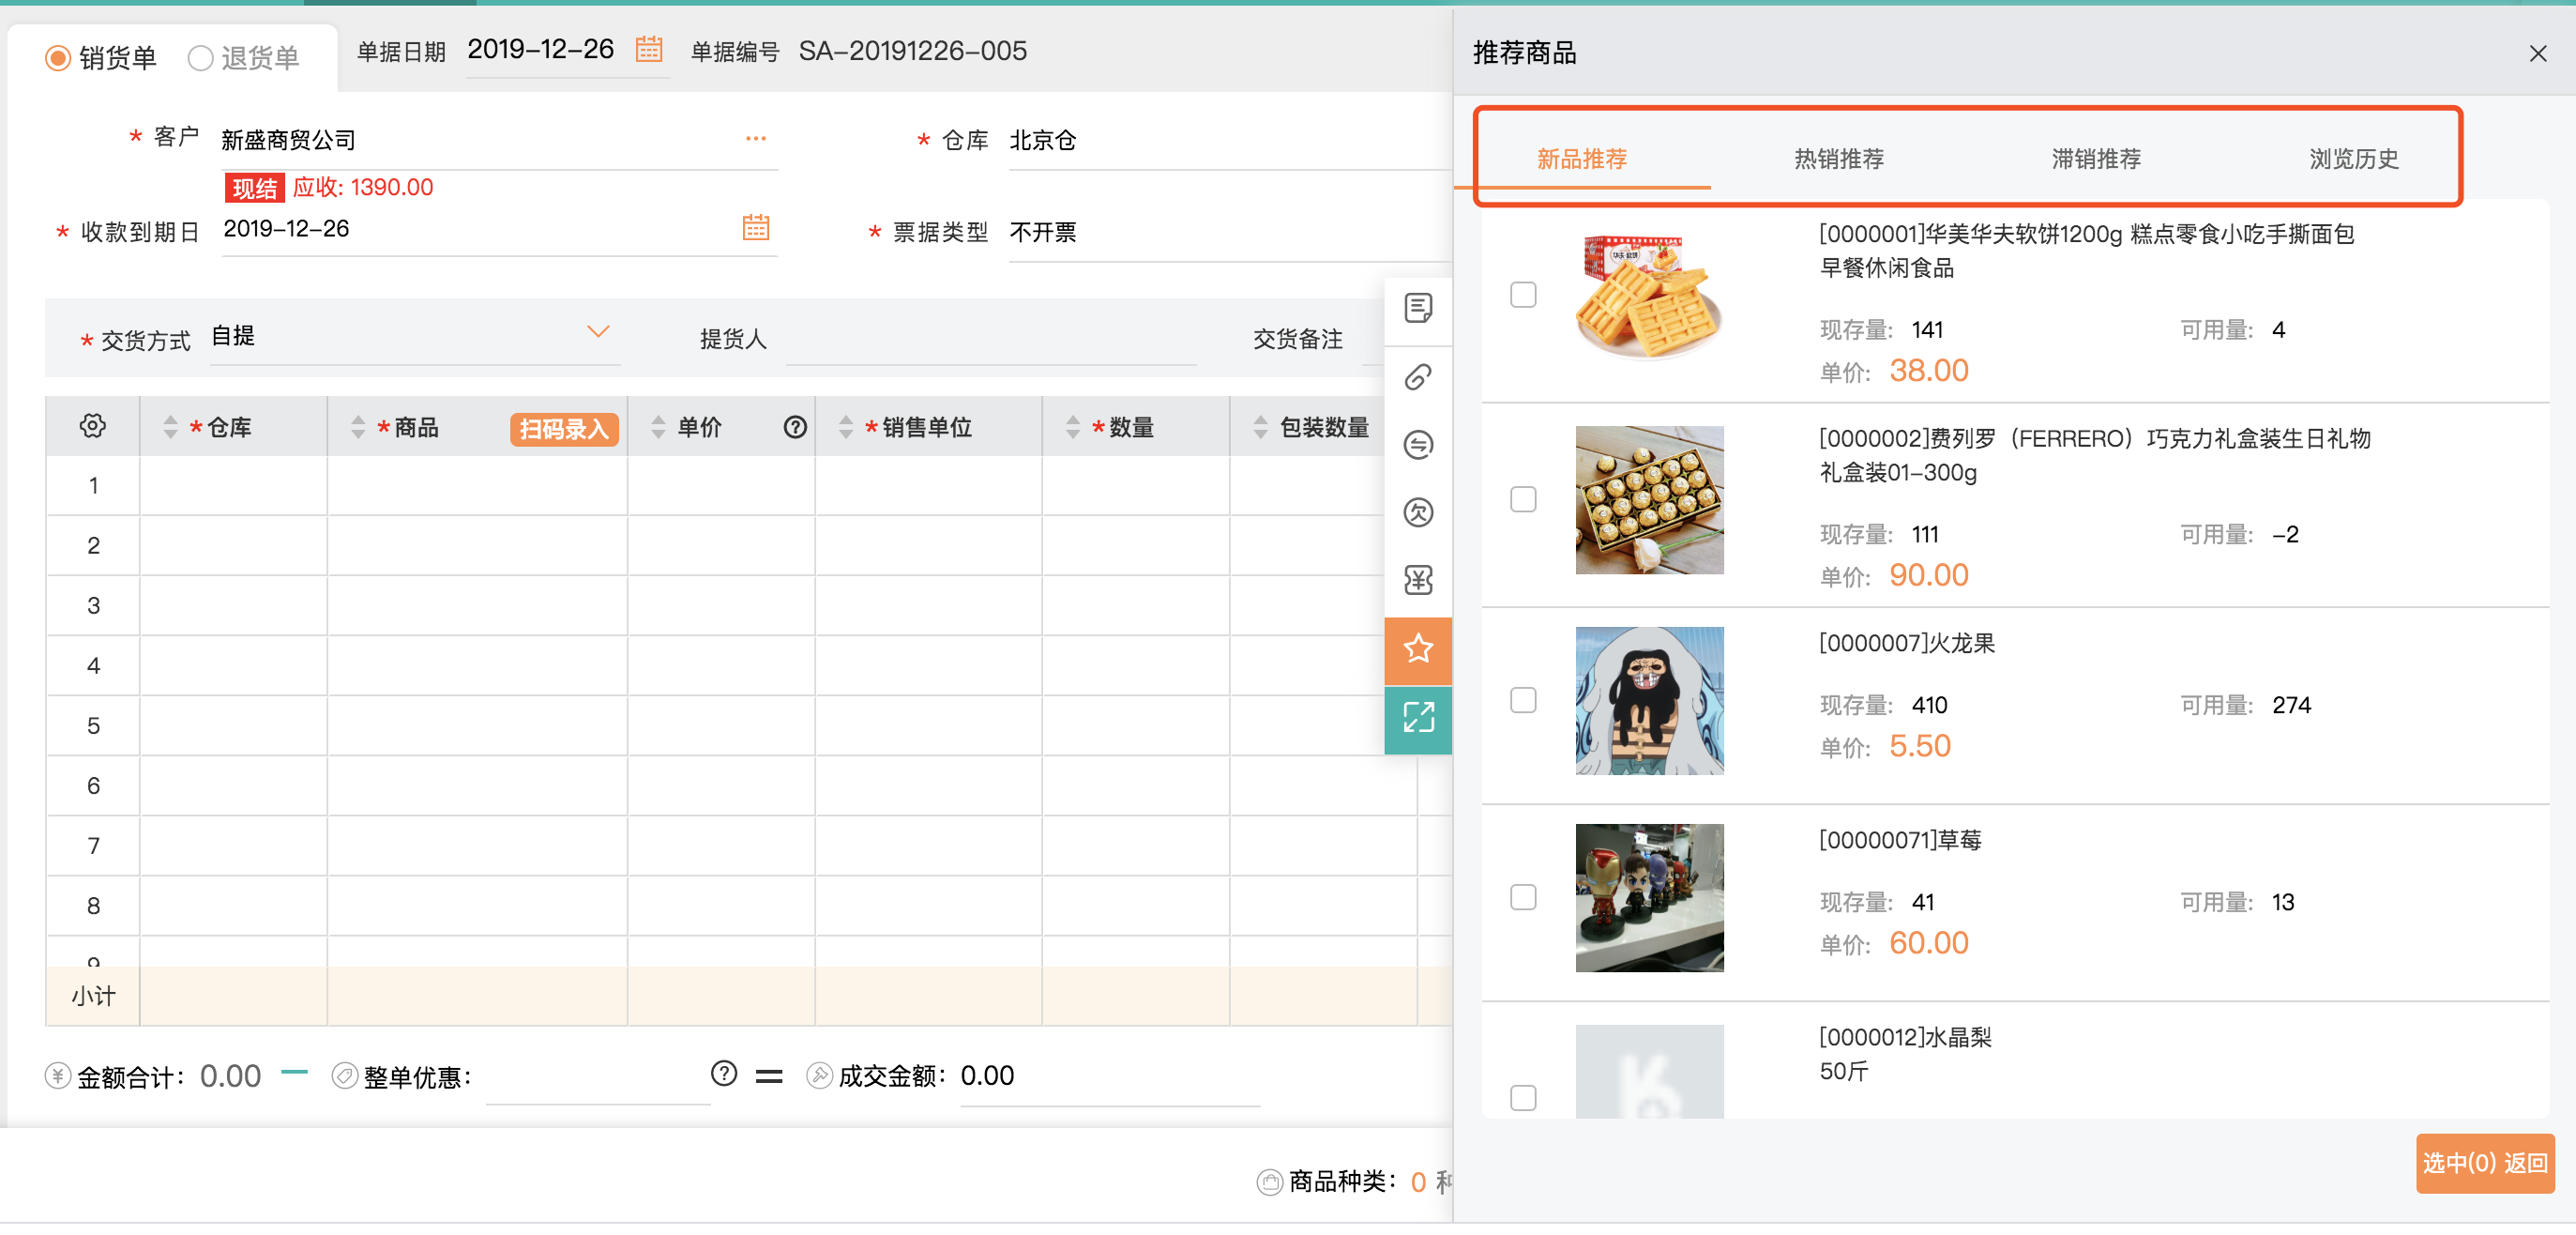Click the image/photo icon in sidebar
This screenshot has width=2576, height=1235.
(x=1417, y=375)
